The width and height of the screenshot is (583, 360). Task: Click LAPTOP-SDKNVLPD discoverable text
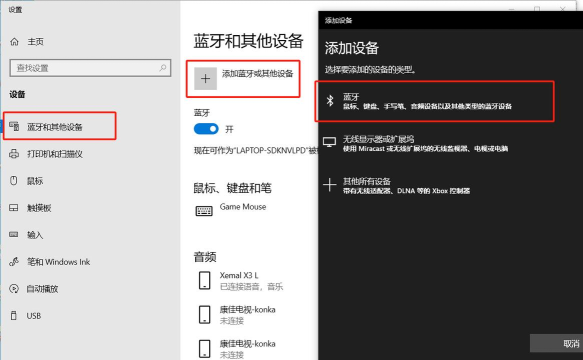point(256,151)
